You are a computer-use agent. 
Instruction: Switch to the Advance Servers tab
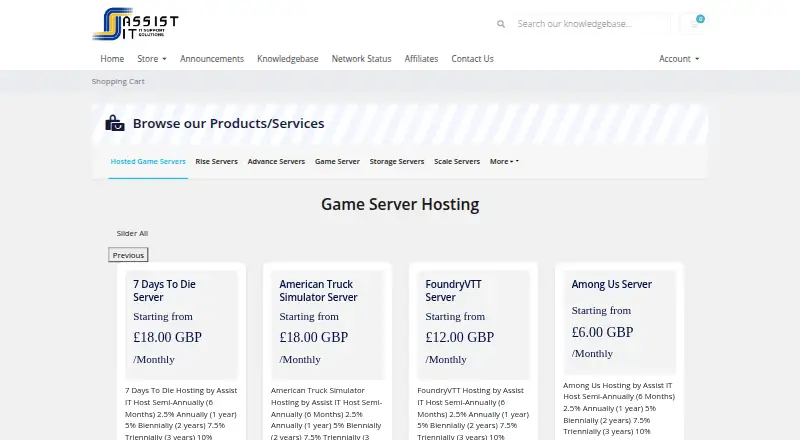pos(276,161)
